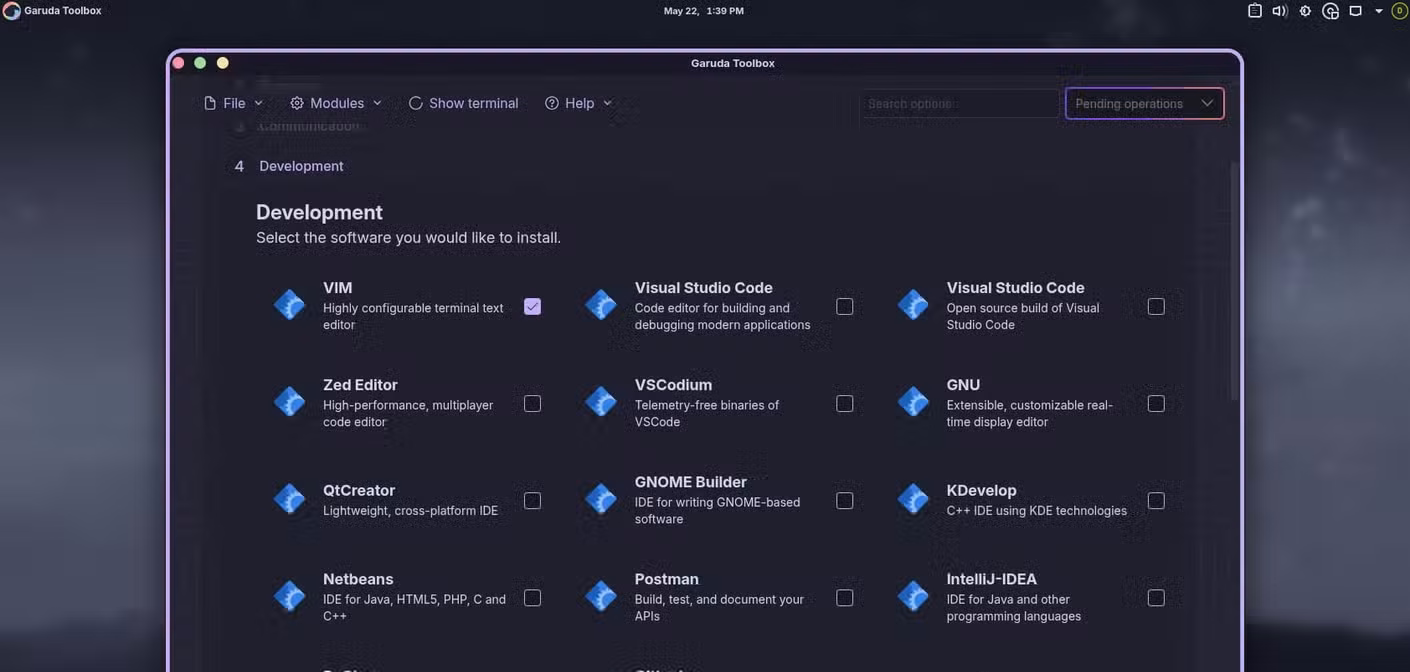
Task: Check the Postman checkbox
Action: (x=845, y=597)
